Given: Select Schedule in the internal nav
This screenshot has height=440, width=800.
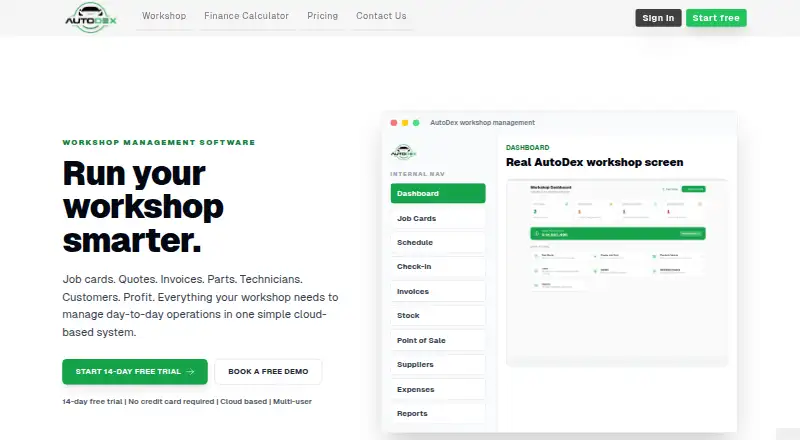Looking at the screenshot, I should point(438,242).
